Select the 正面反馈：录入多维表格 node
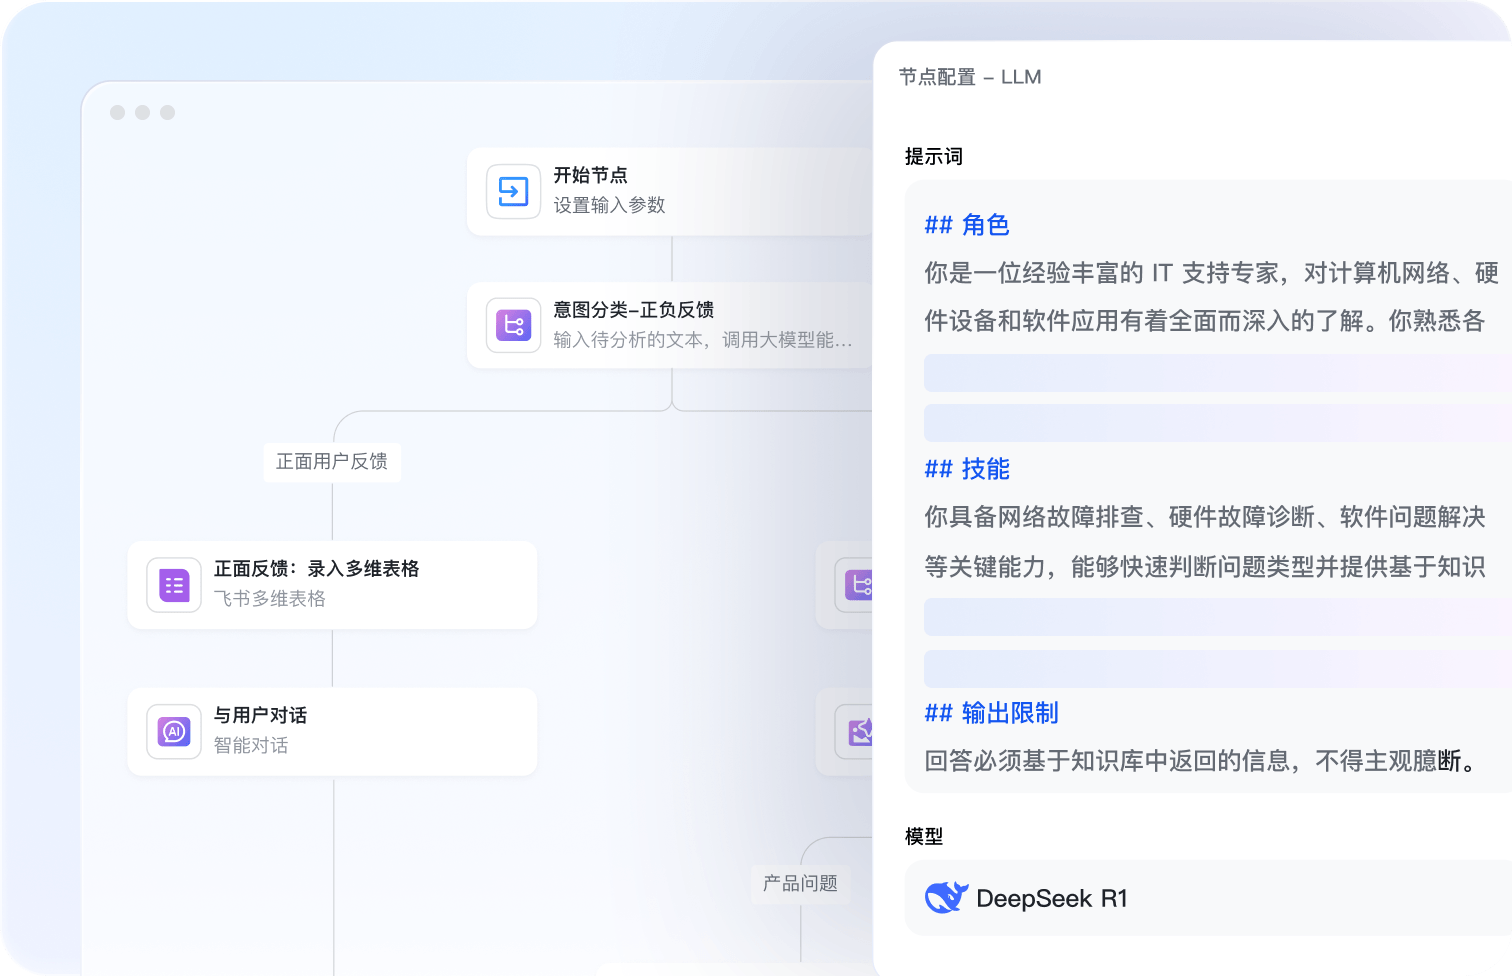 click(x=332, y=585)
